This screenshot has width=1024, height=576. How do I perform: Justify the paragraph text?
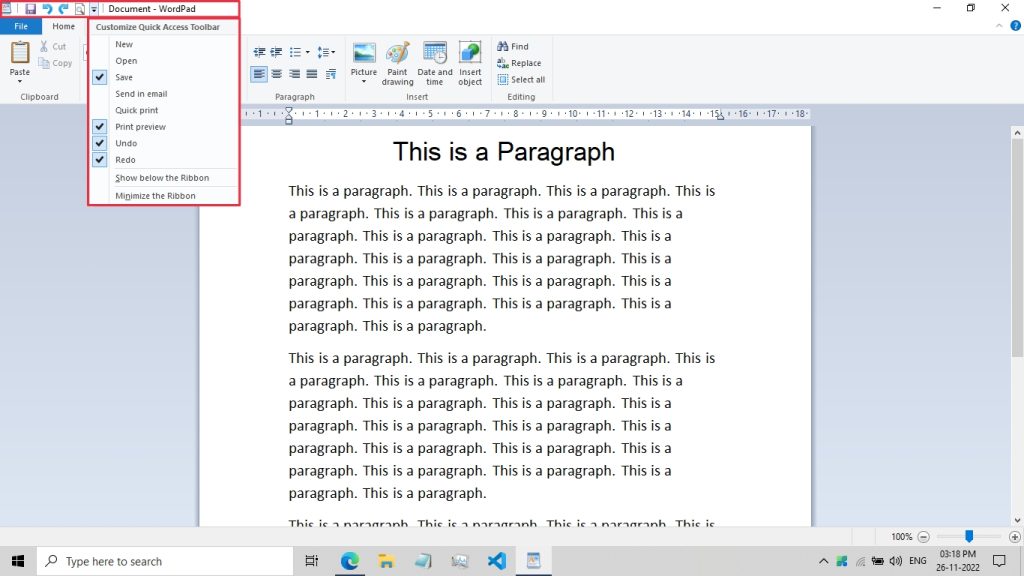[x=312, y=74]
